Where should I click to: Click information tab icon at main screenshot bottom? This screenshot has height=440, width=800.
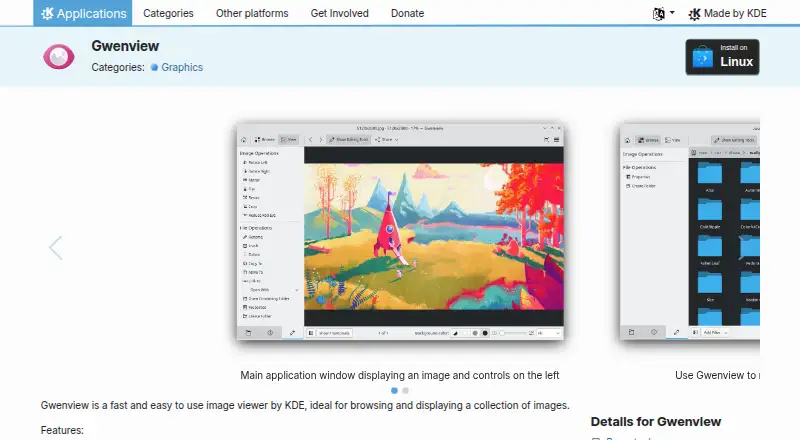tap(270, 333)
